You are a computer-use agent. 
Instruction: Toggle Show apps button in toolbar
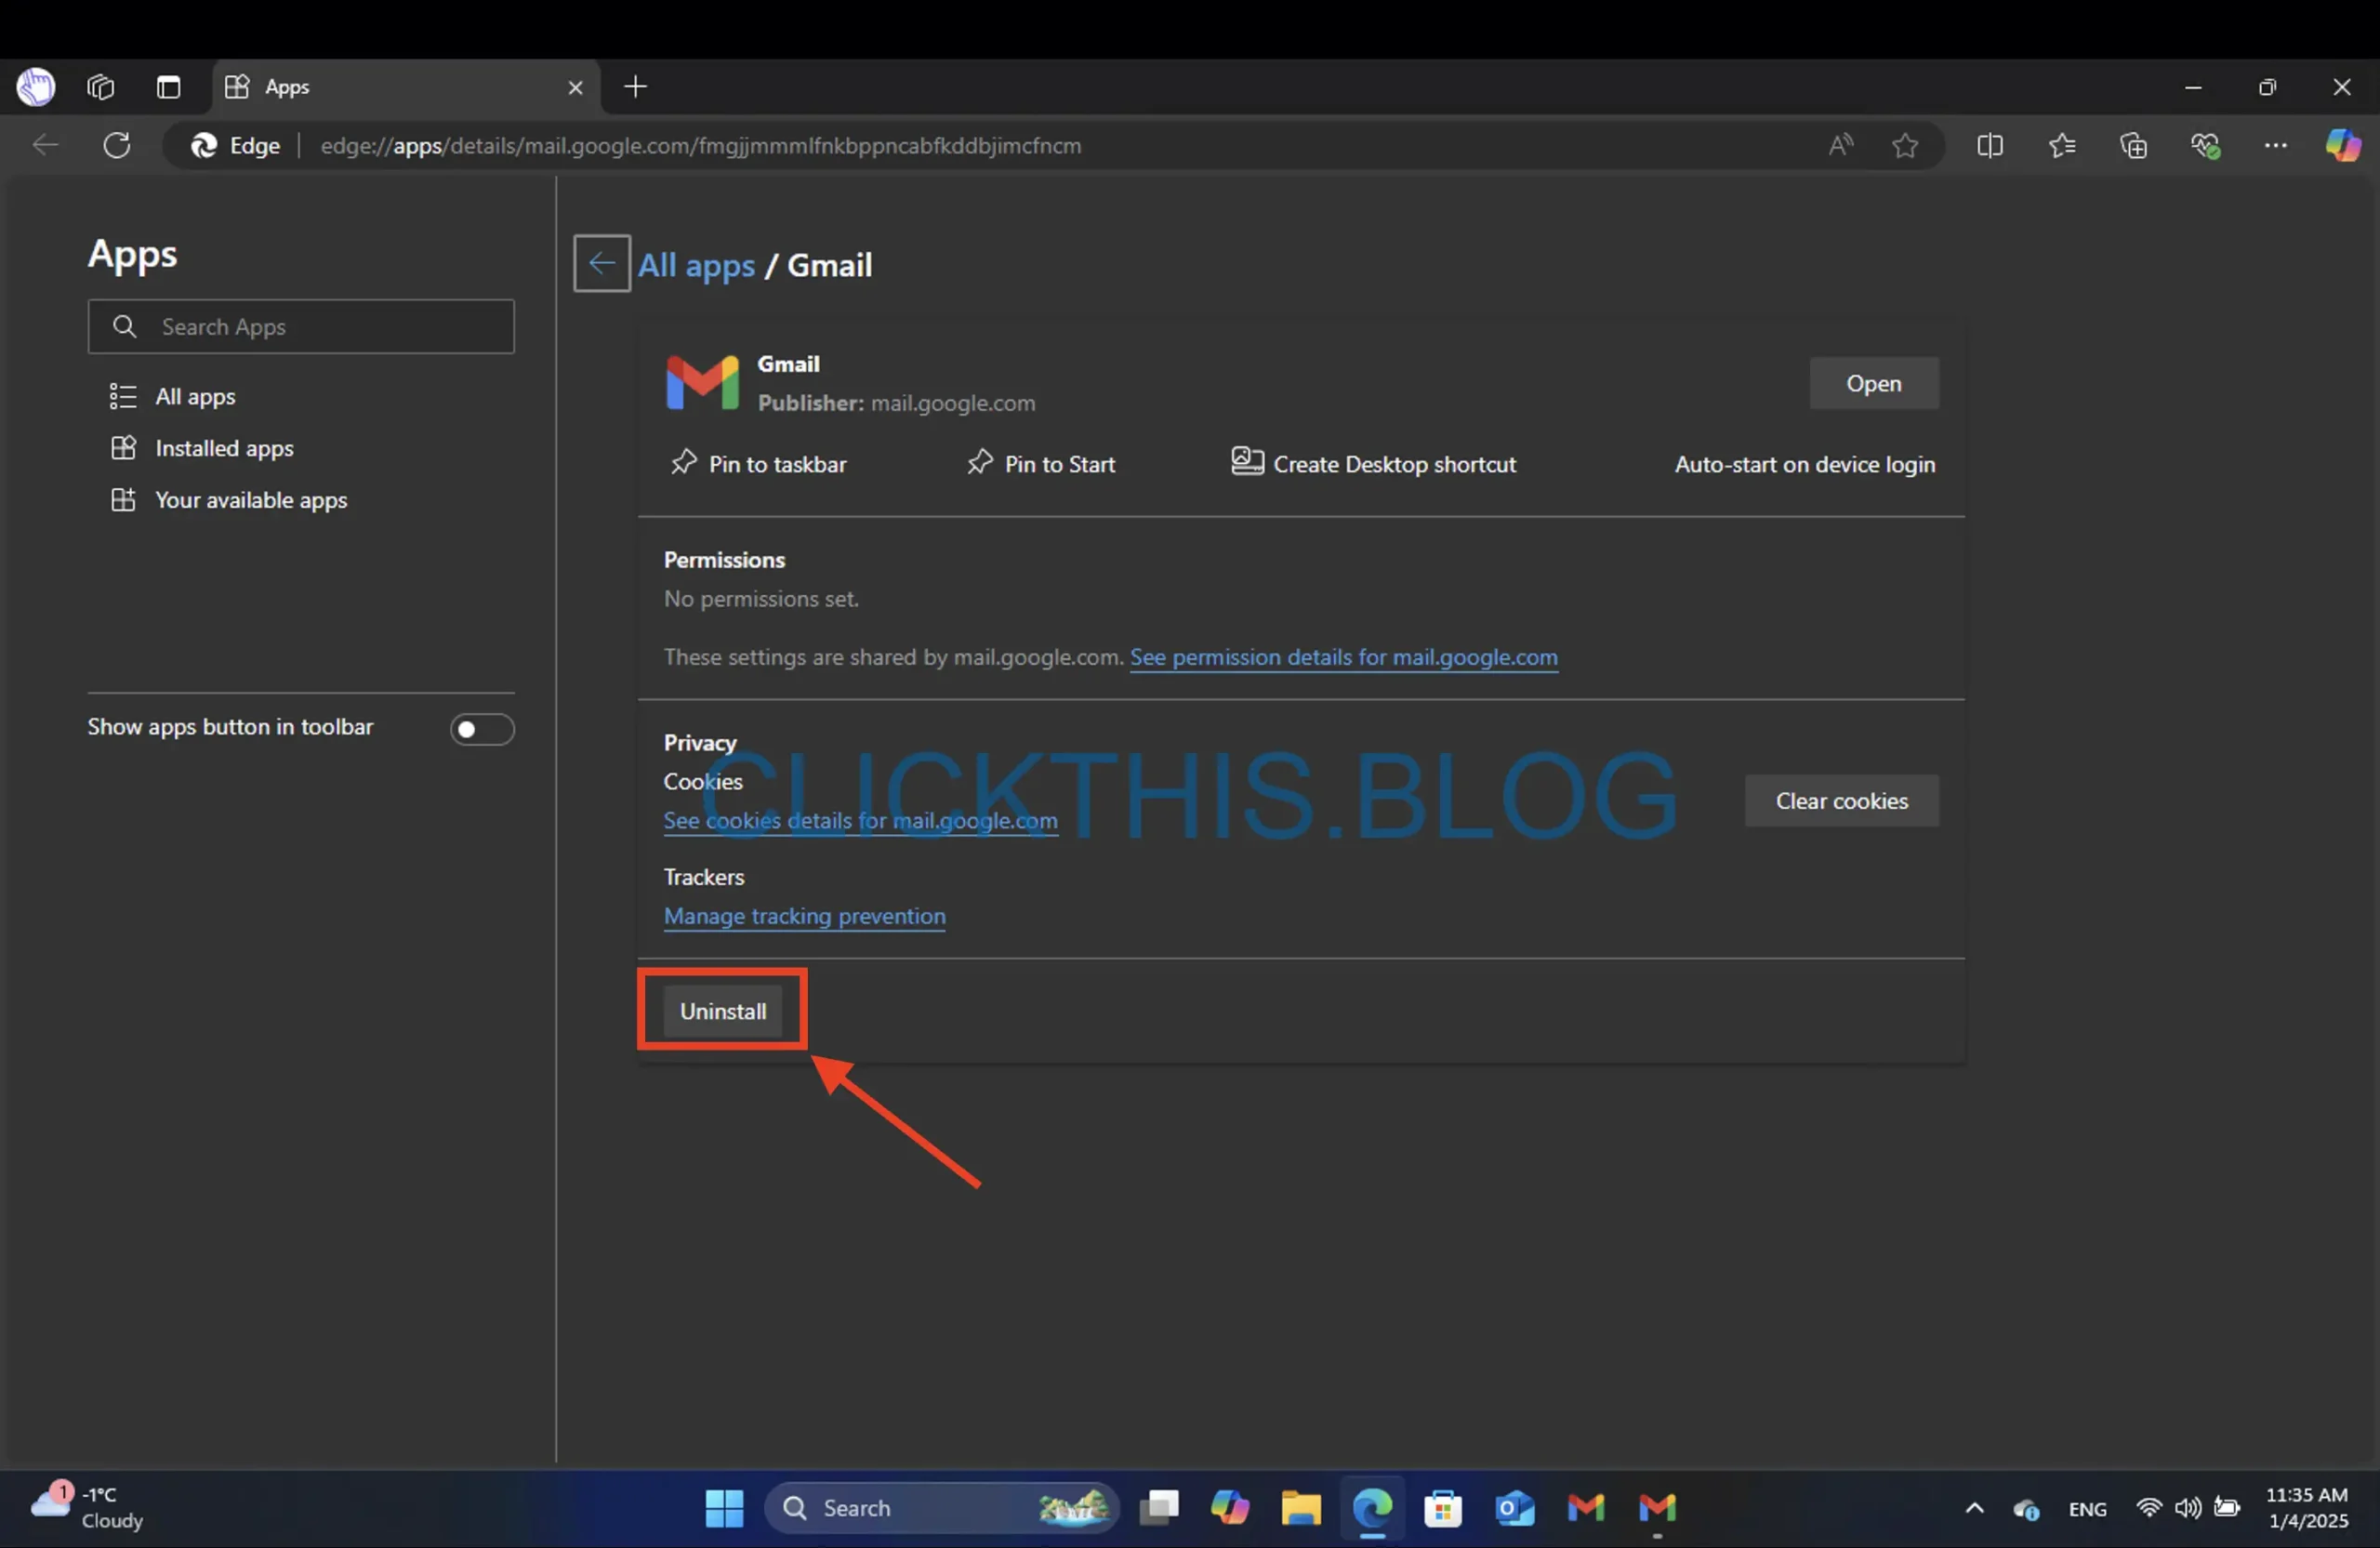[x=482, y=729]
